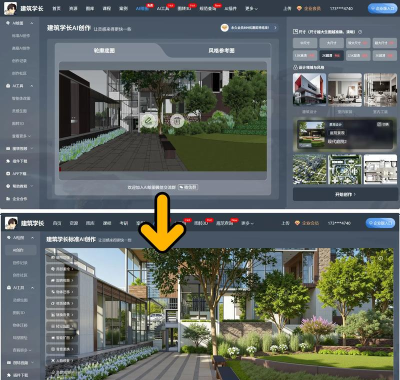Click the 企业合作 folder icon in top screenshot

(8, 199)
